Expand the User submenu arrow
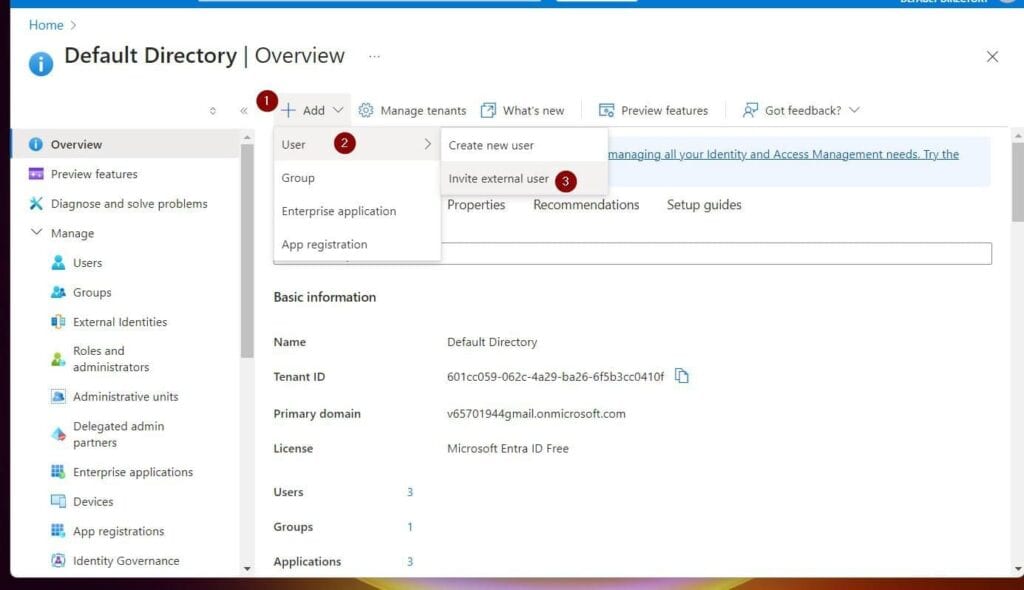The height and width of the screenshot is (590, 1024). [427, 144]
